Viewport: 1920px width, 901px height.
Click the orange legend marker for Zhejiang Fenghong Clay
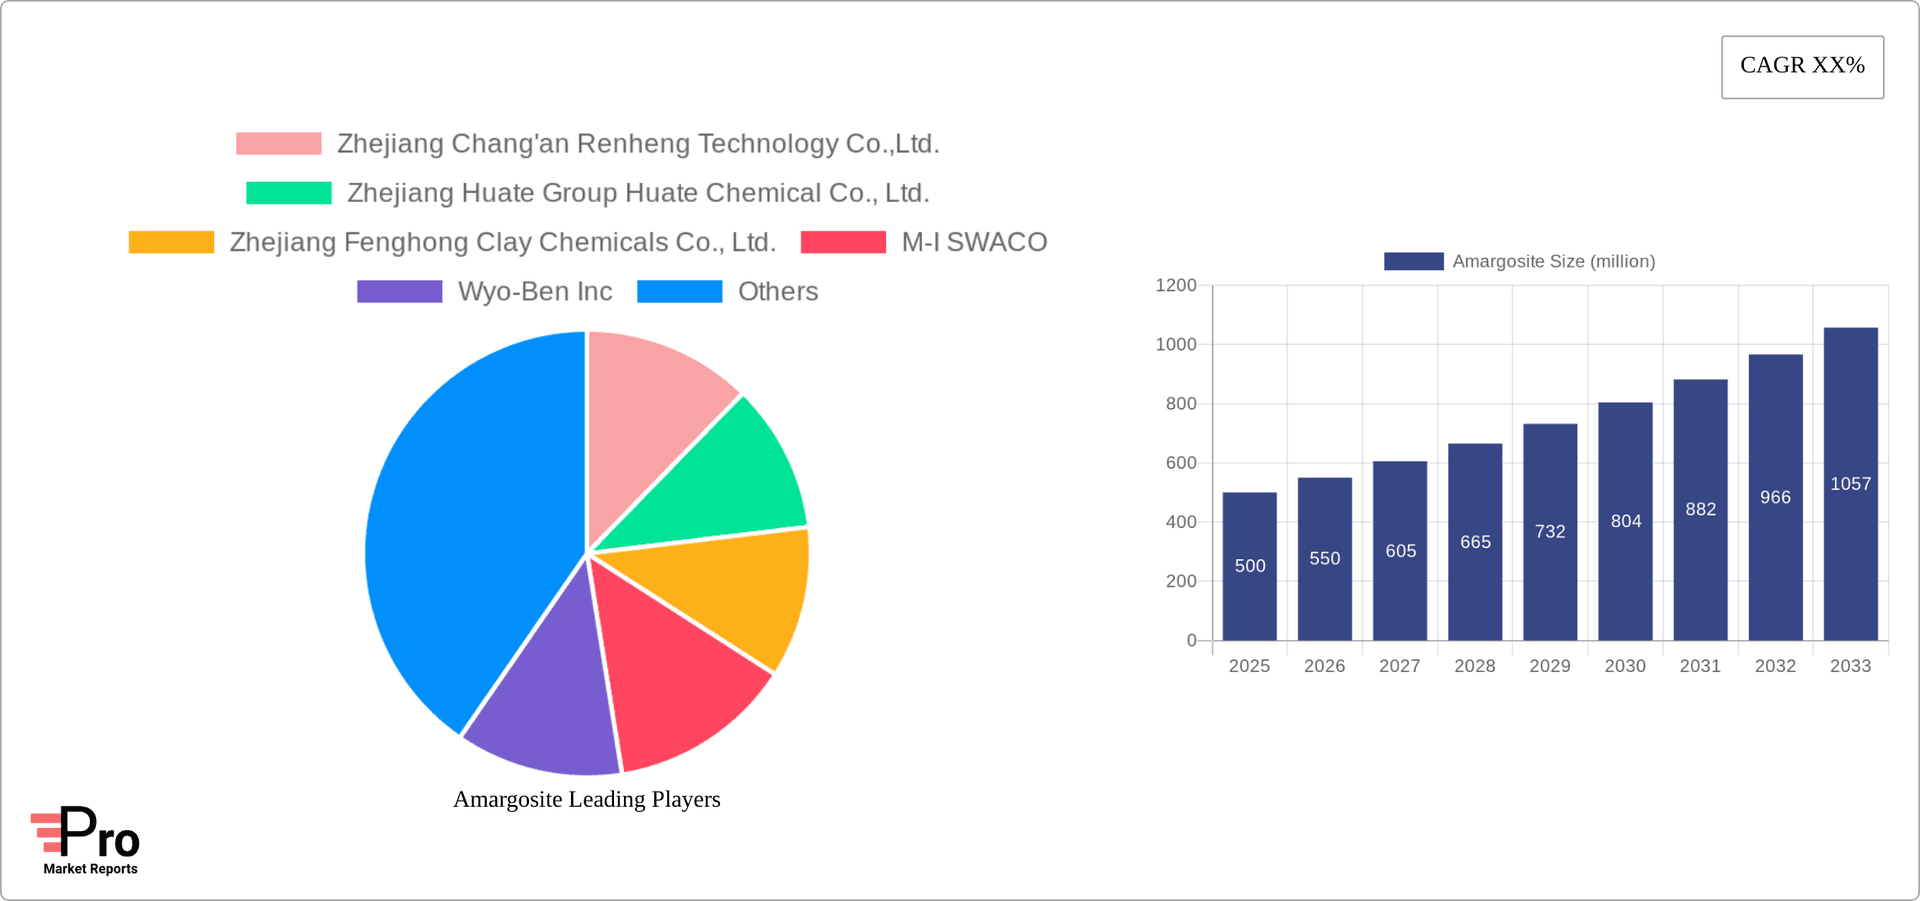tap(170, 242)
